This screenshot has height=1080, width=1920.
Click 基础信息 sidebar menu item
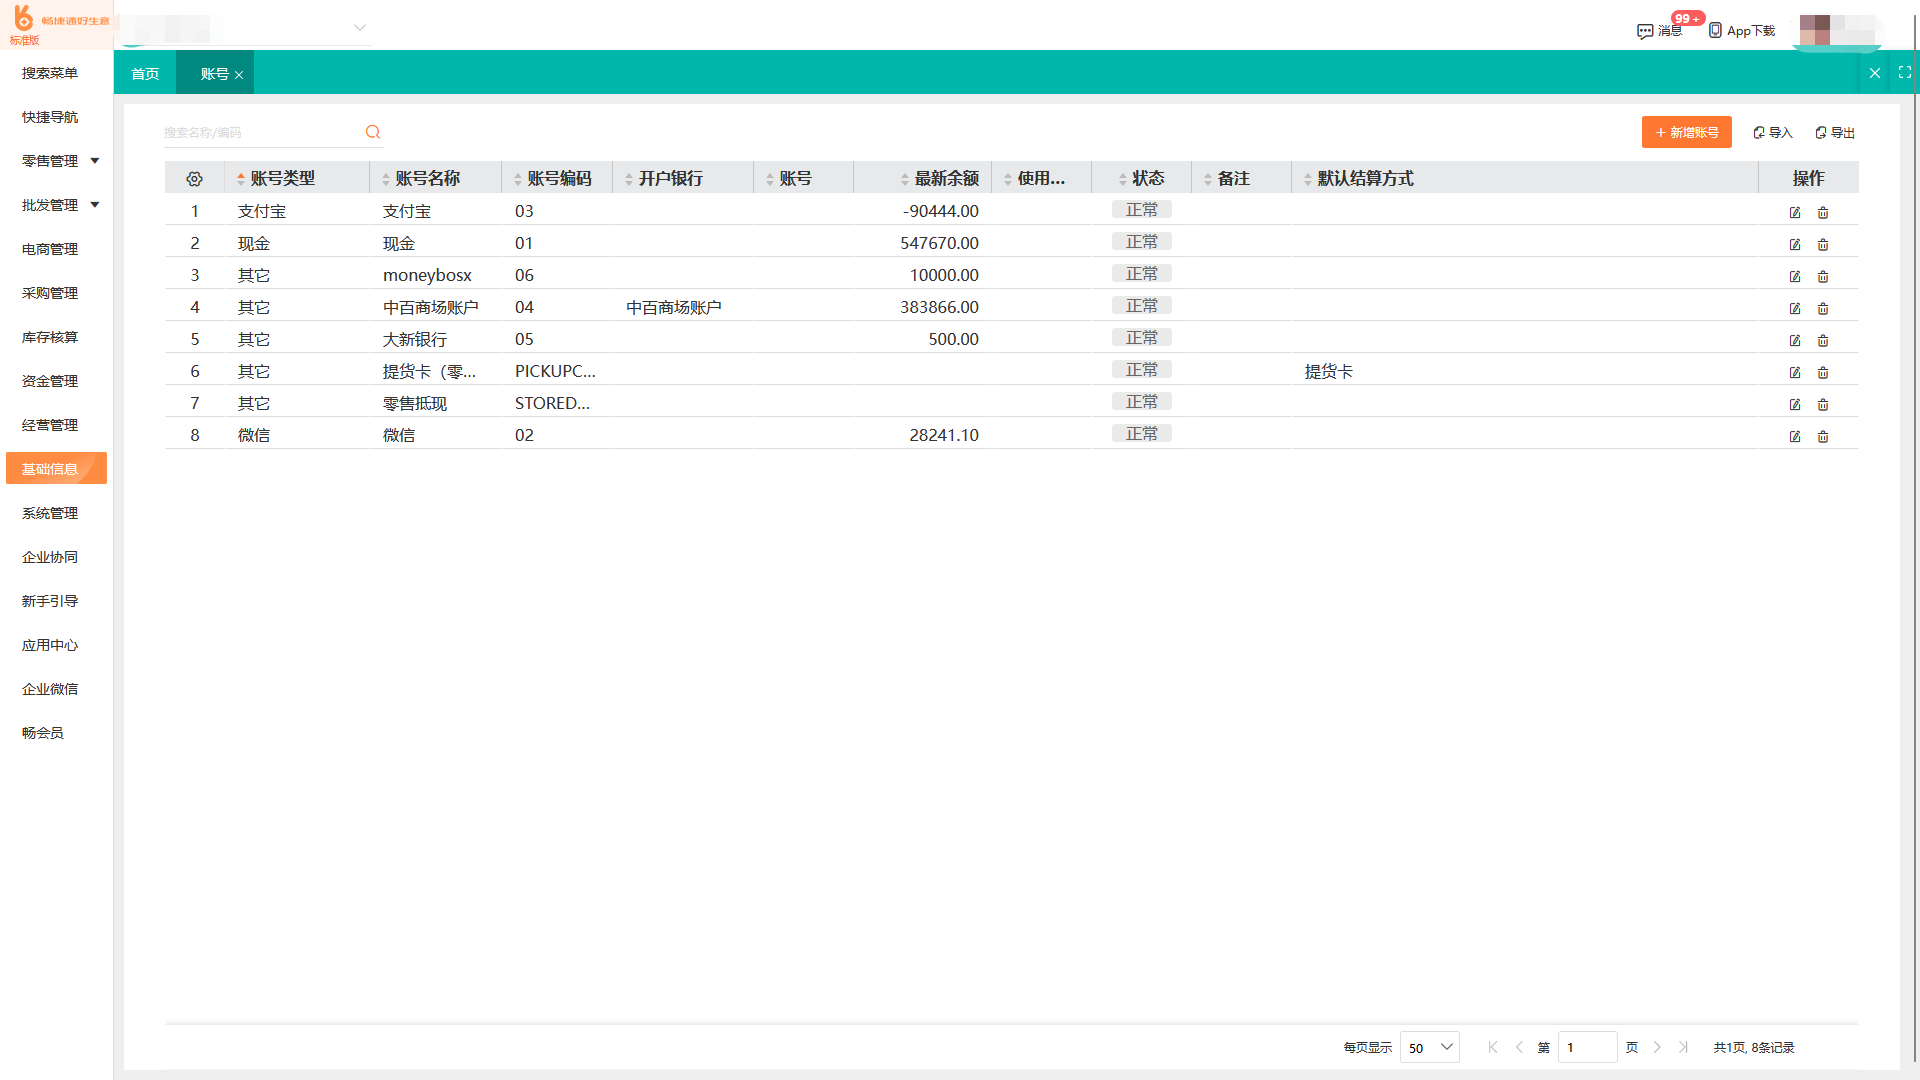51,468
